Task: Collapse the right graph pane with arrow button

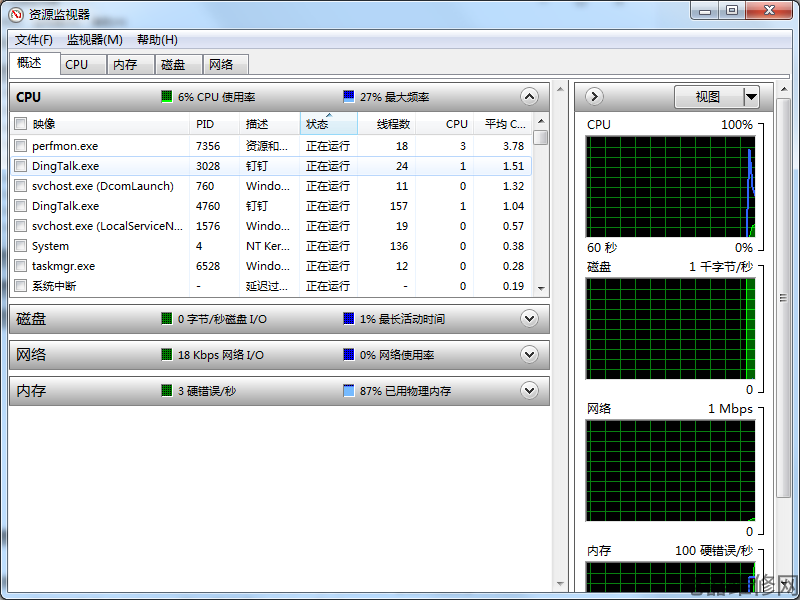Action: [594, 97]
